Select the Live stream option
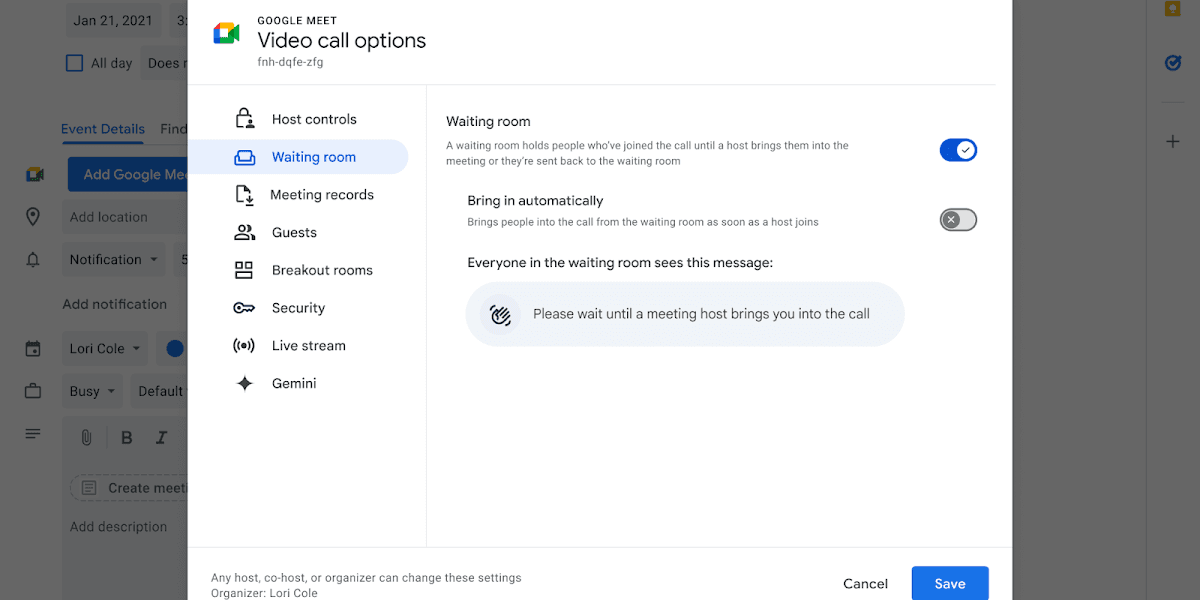 [x=308, y=345]
